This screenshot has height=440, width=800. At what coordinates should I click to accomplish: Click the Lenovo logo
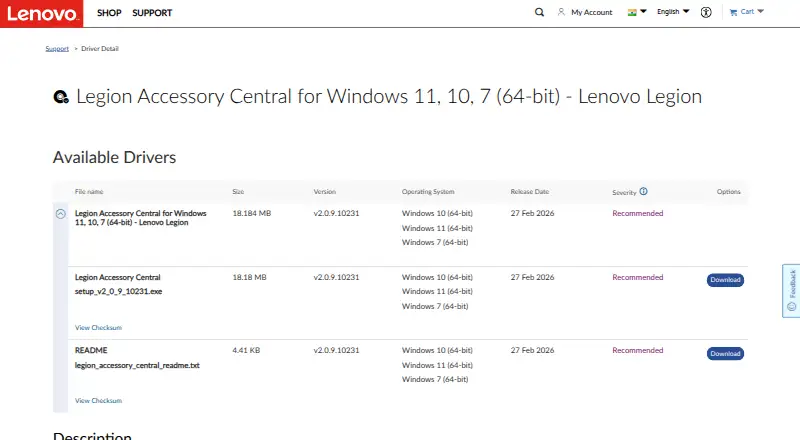point(41,13)
